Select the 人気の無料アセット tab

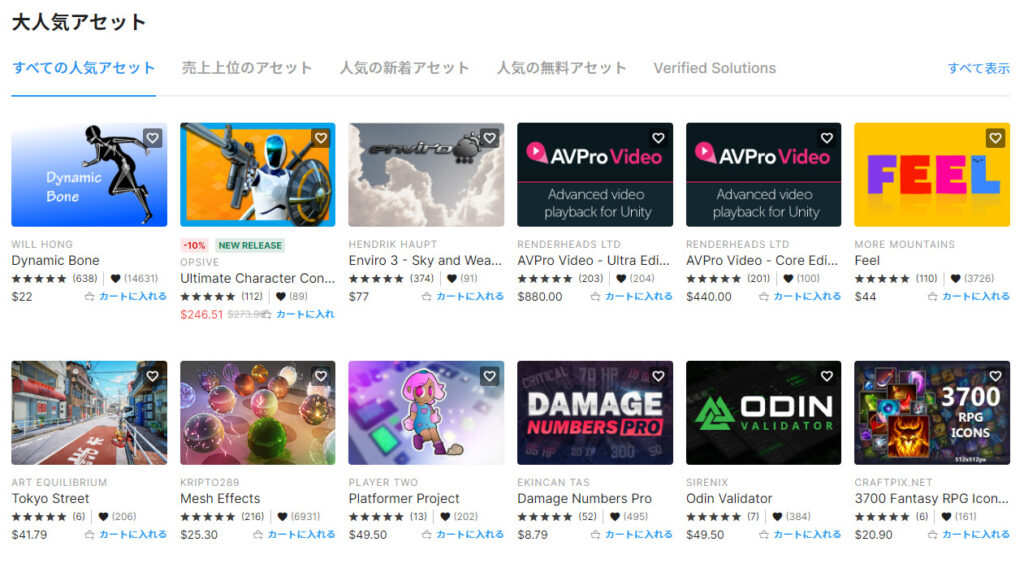(x=561, y=68)
